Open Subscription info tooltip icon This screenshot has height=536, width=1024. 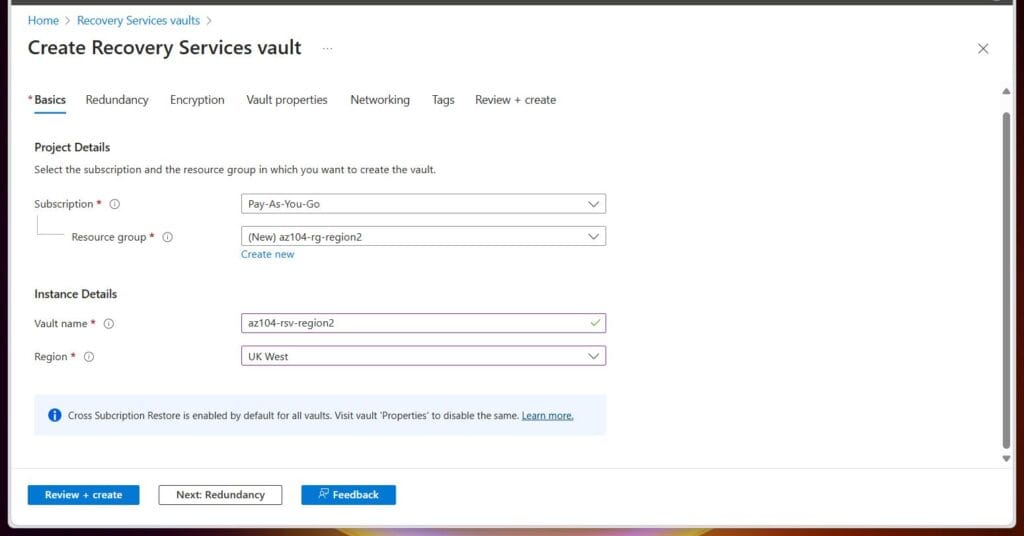(x=114, y=204)
